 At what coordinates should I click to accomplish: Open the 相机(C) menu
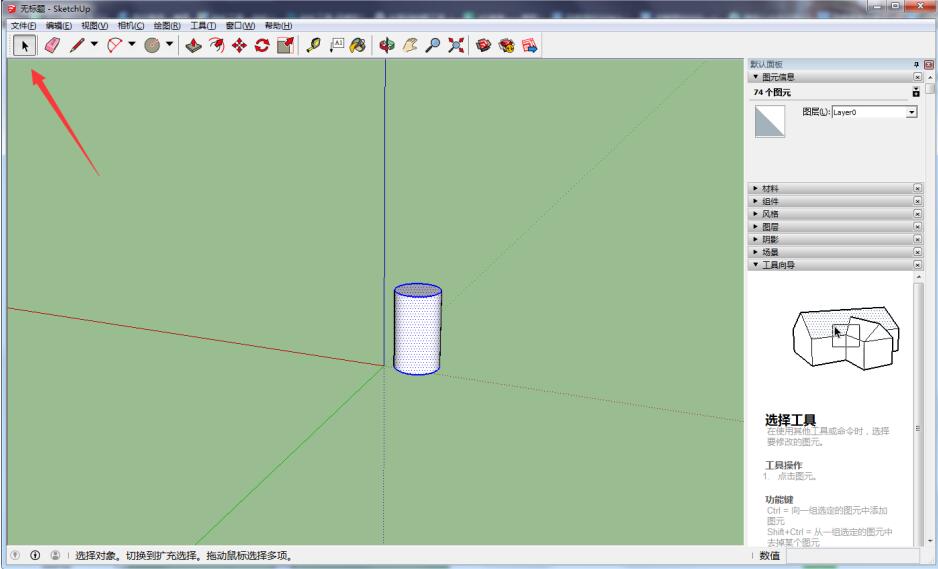(130, 25)
